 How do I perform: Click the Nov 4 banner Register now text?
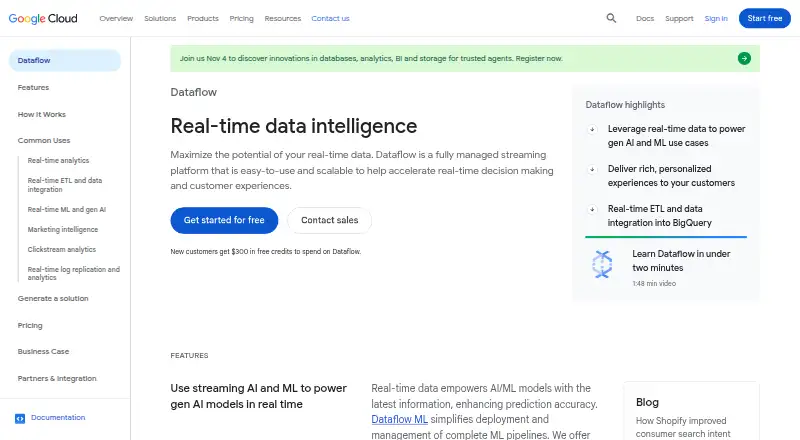coord(539,58)
